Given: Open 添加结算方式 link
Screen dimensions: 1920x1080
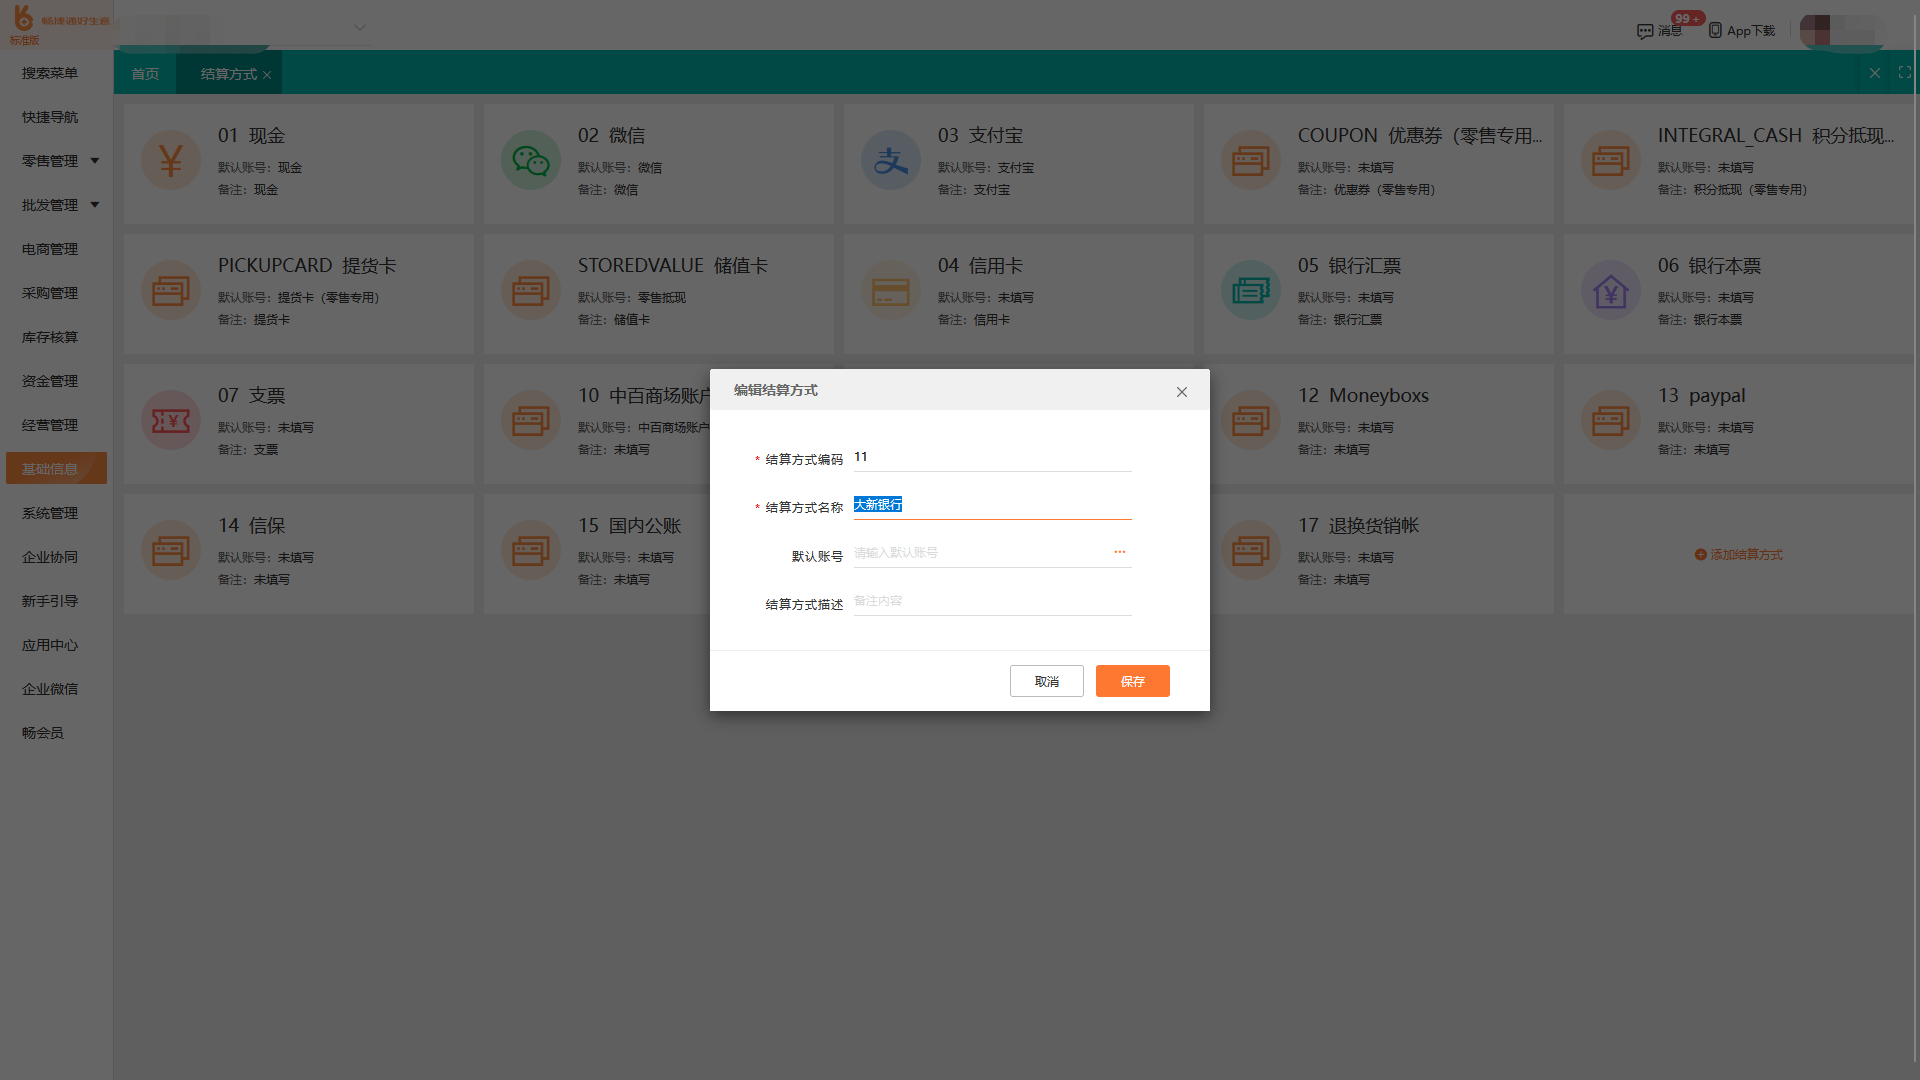Looking at the screenshot, I should pyautogui.click(x=1738, y=554).
